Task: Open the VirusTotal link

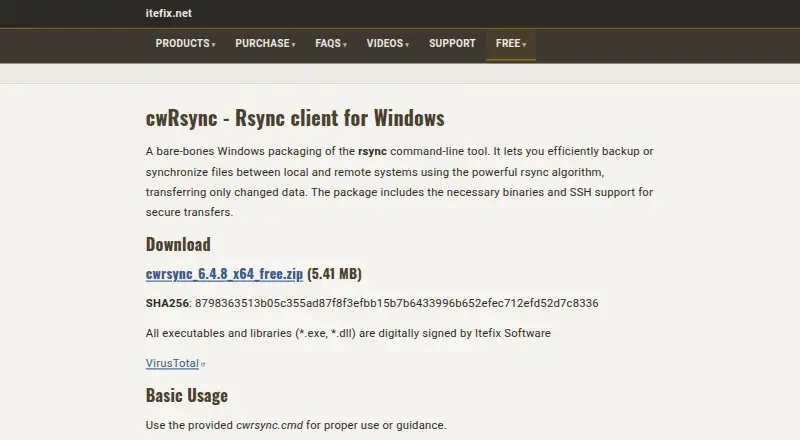Action: pyautogui.click(x=172, y=363)
